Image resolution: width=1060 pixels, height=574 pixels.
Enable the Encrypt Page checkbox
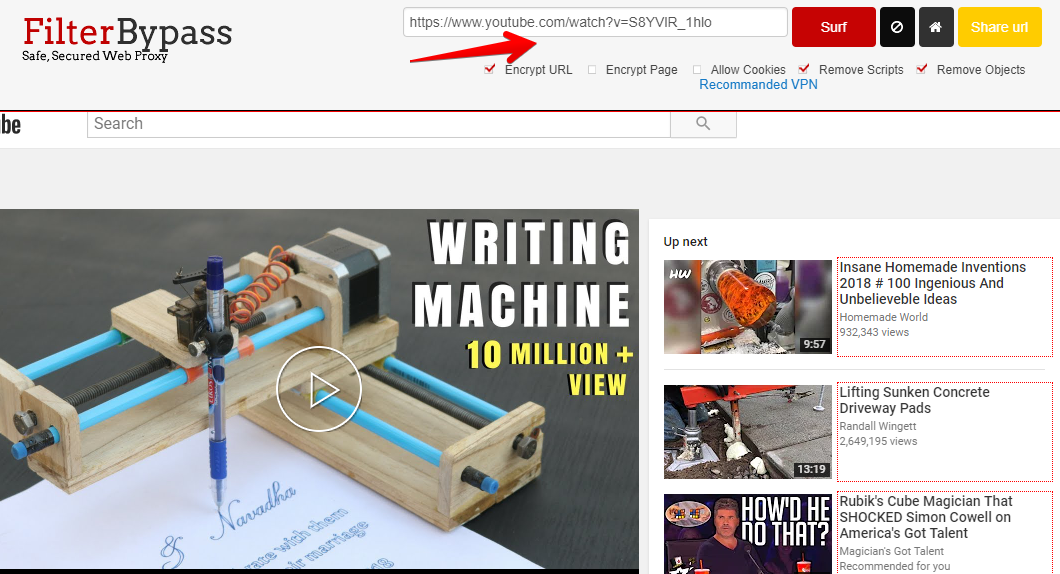592,70
